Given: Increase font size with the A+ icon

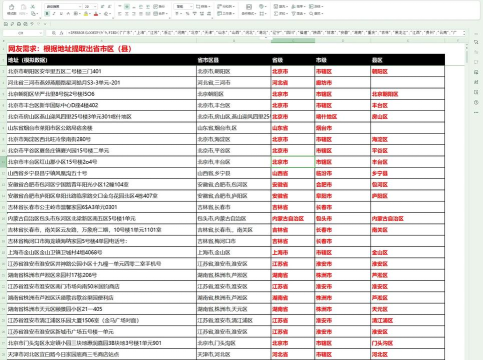Looking at the screenshot, I should coord(102,7).
